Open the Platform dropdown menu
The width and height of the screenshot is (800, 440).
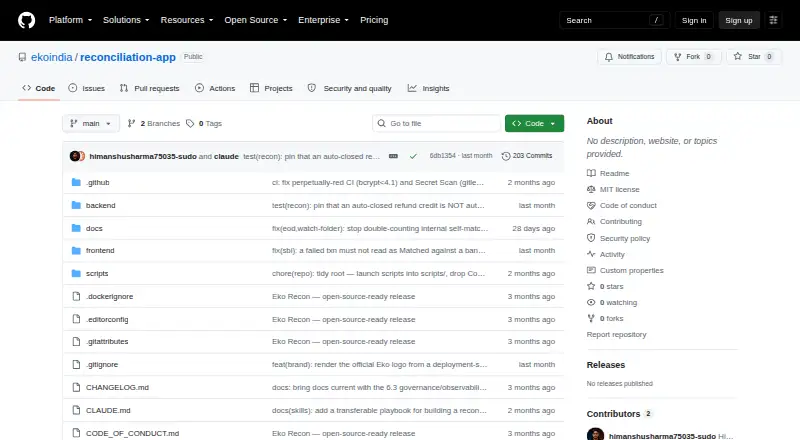(x=70, y=20)
